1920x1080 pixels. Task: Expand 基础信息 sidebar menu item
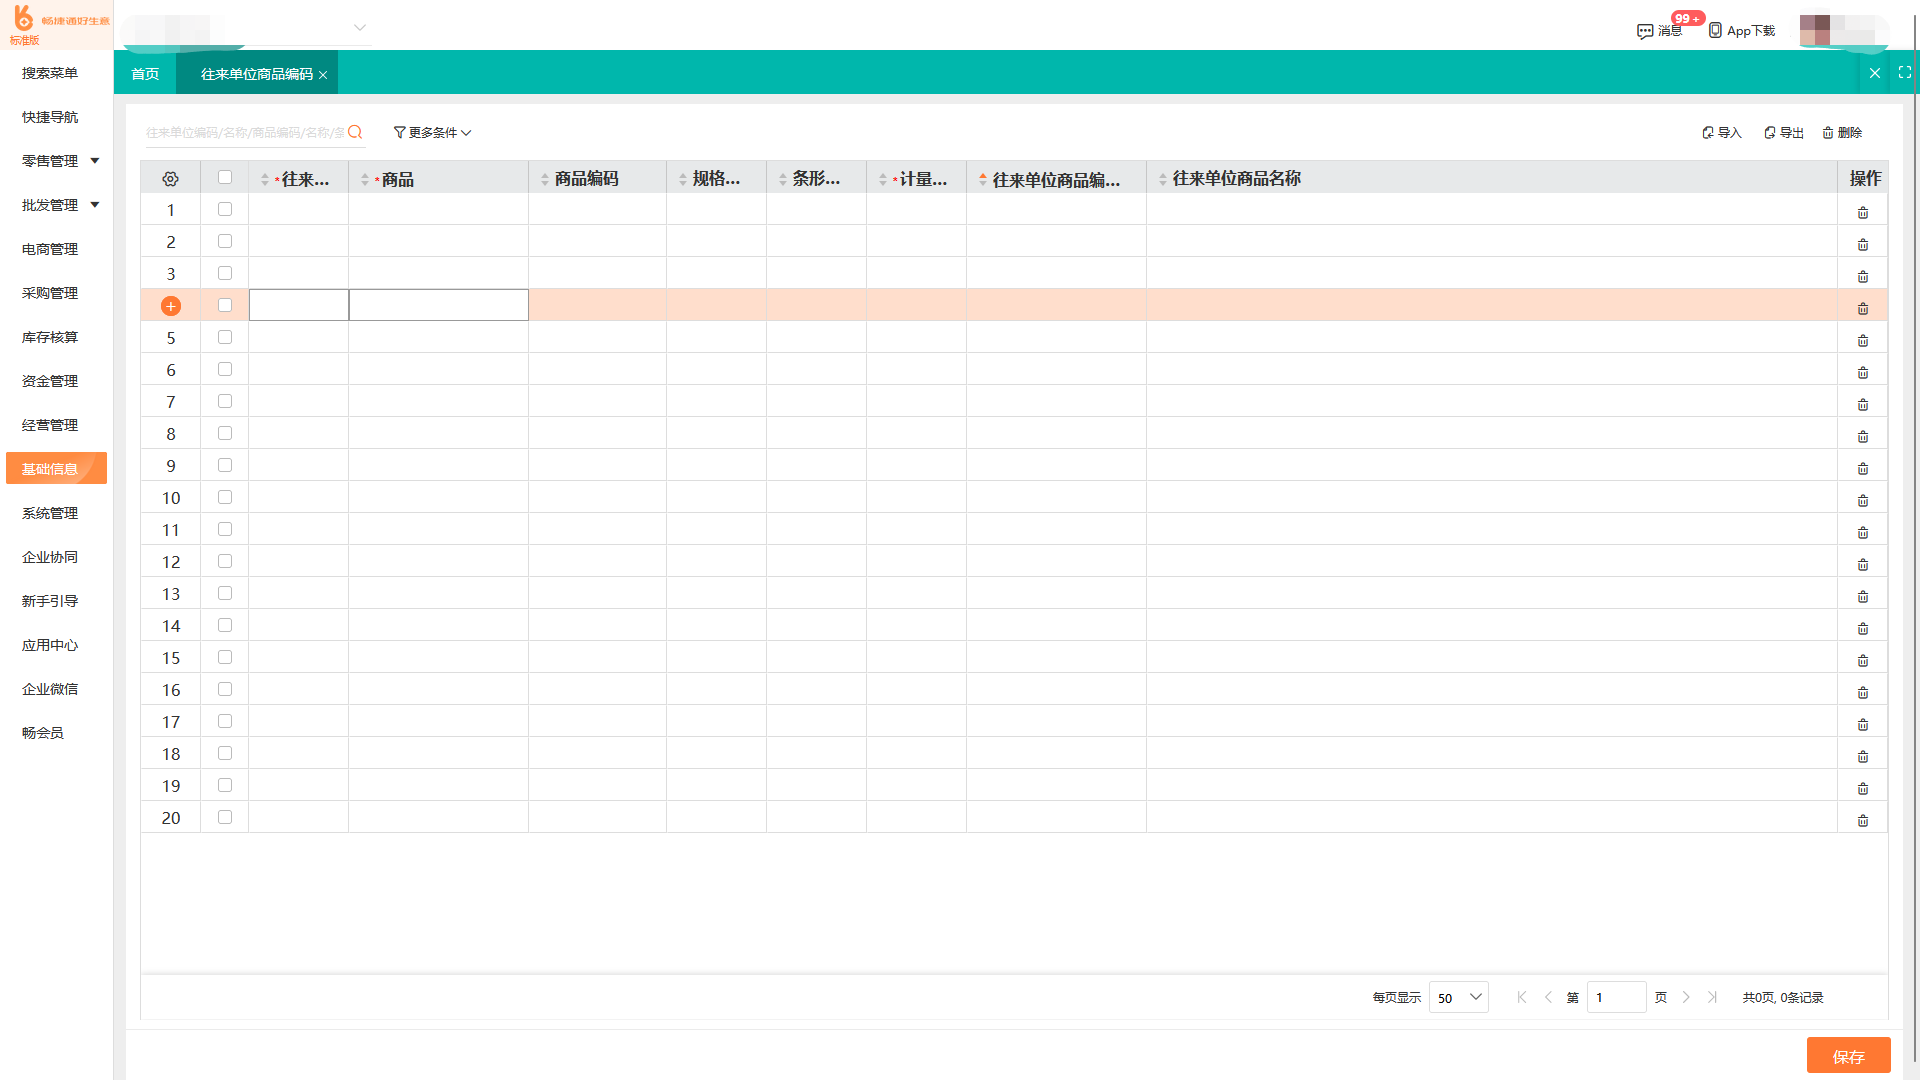(54, 468)
